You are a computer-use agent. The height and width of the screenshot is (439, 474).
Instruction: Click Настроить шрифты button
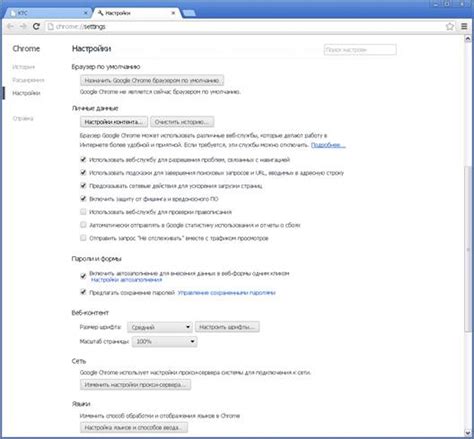(x=227, y=327)
